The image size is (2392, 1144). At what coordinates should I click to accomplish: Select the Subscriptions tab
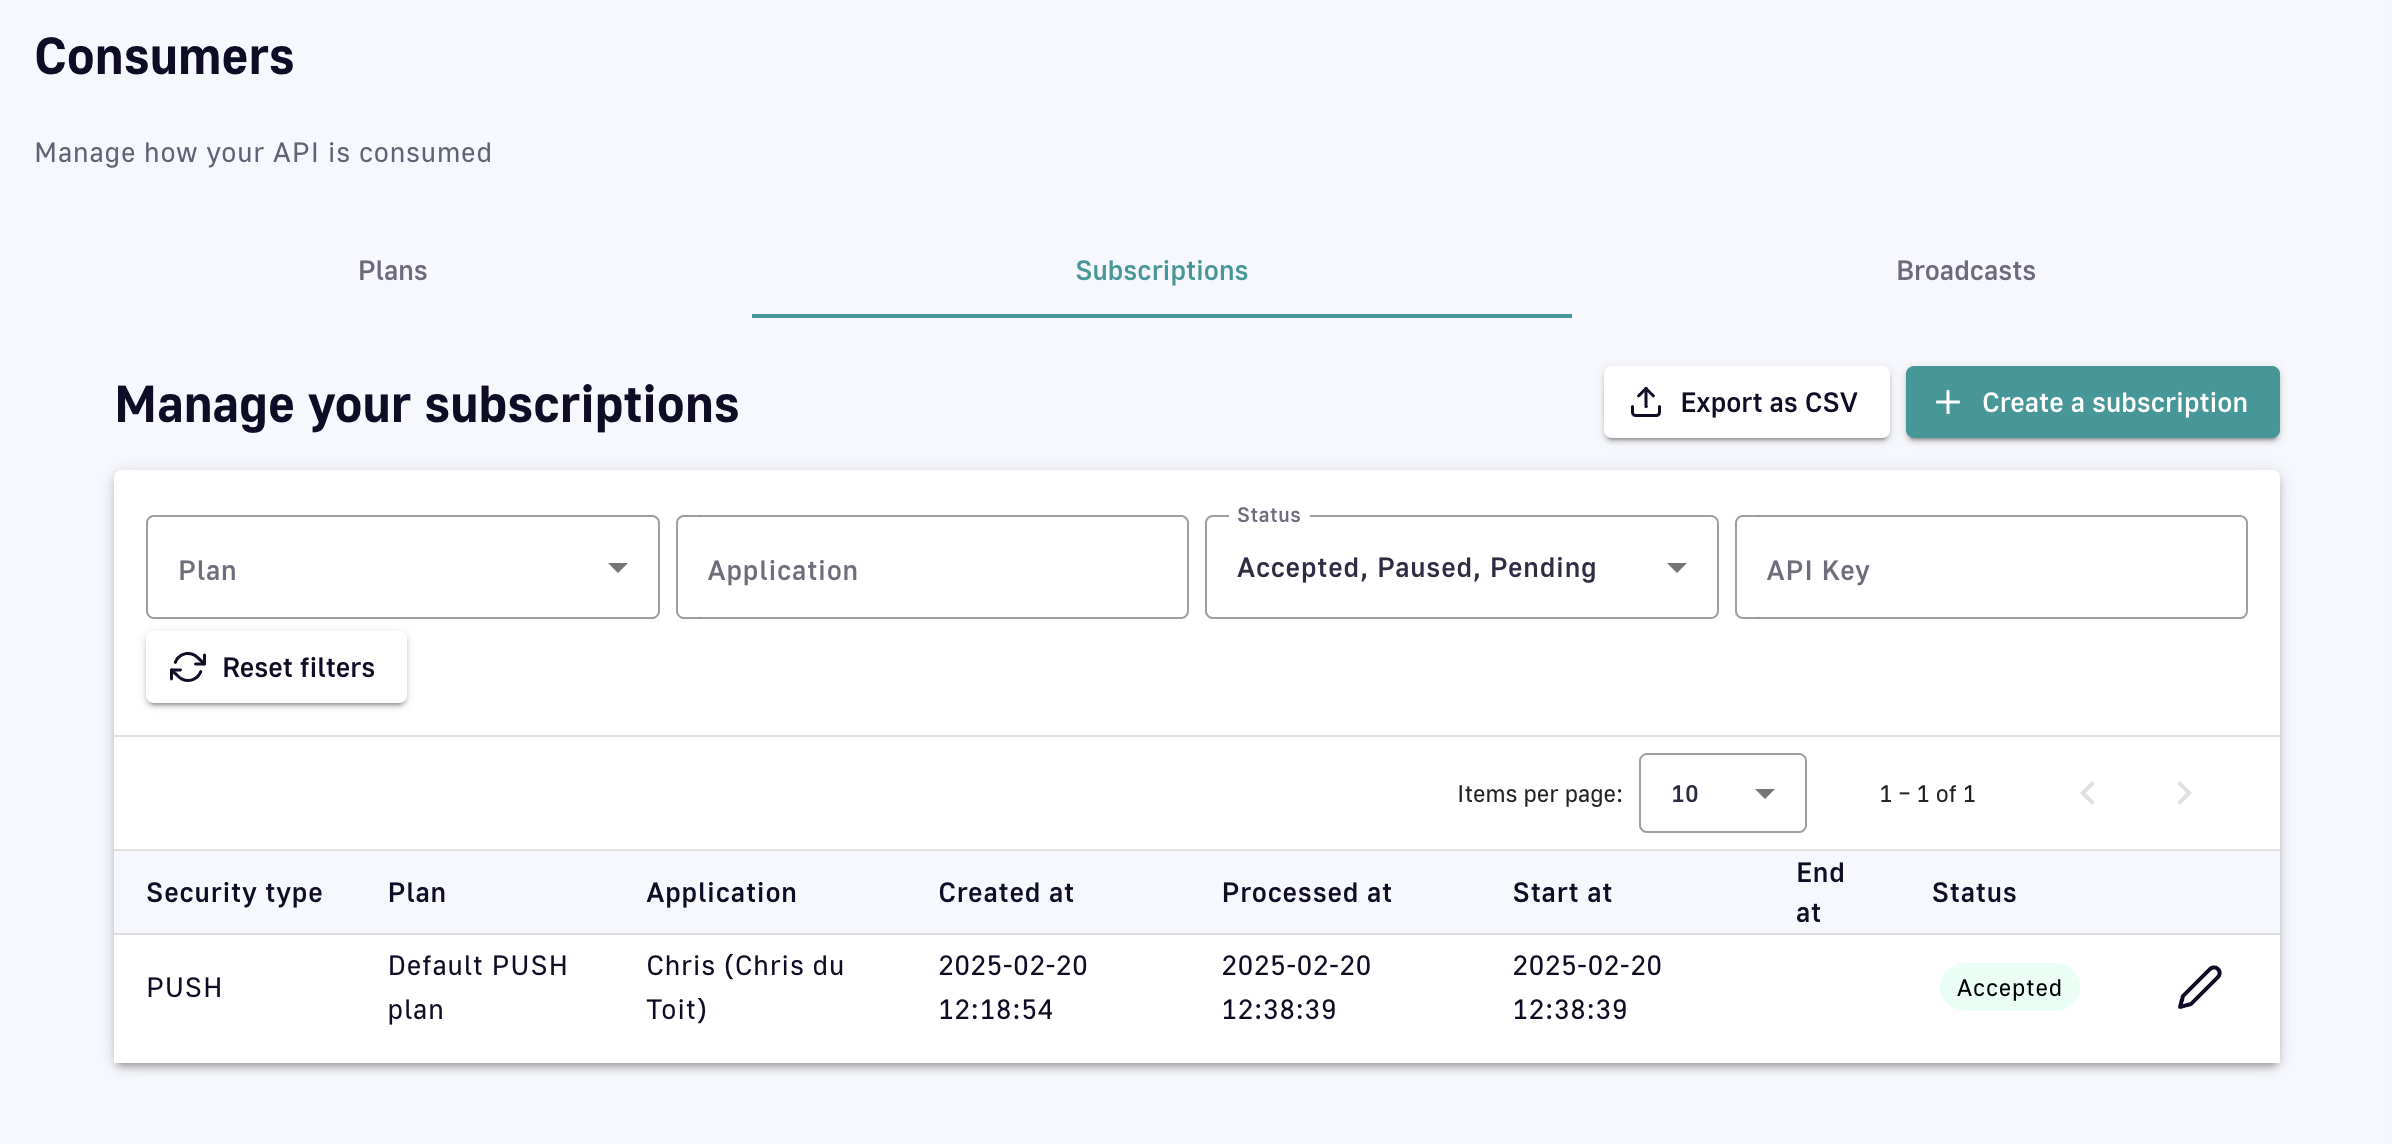(1161, 271)
